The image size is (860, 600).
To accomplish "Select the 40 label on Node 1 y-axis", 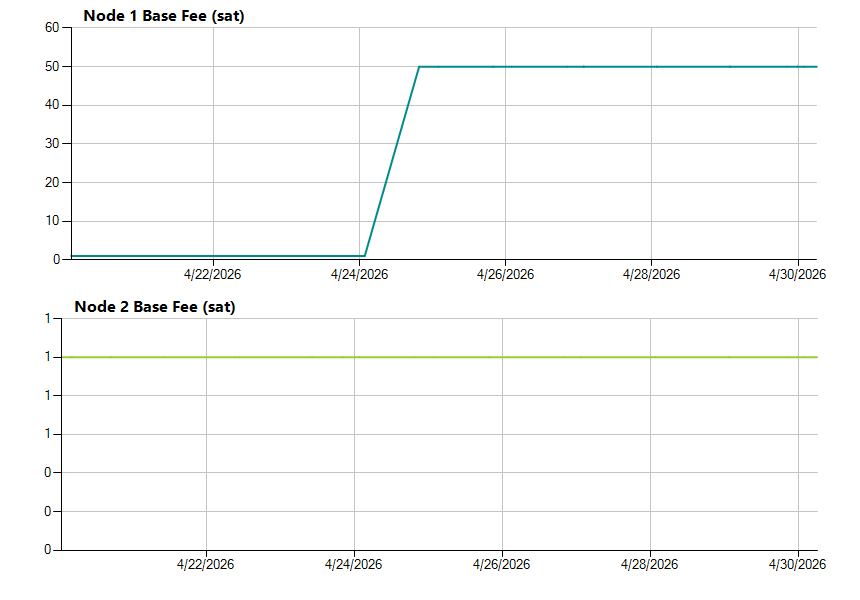I will pyautogui.click(x=52, y=105).
